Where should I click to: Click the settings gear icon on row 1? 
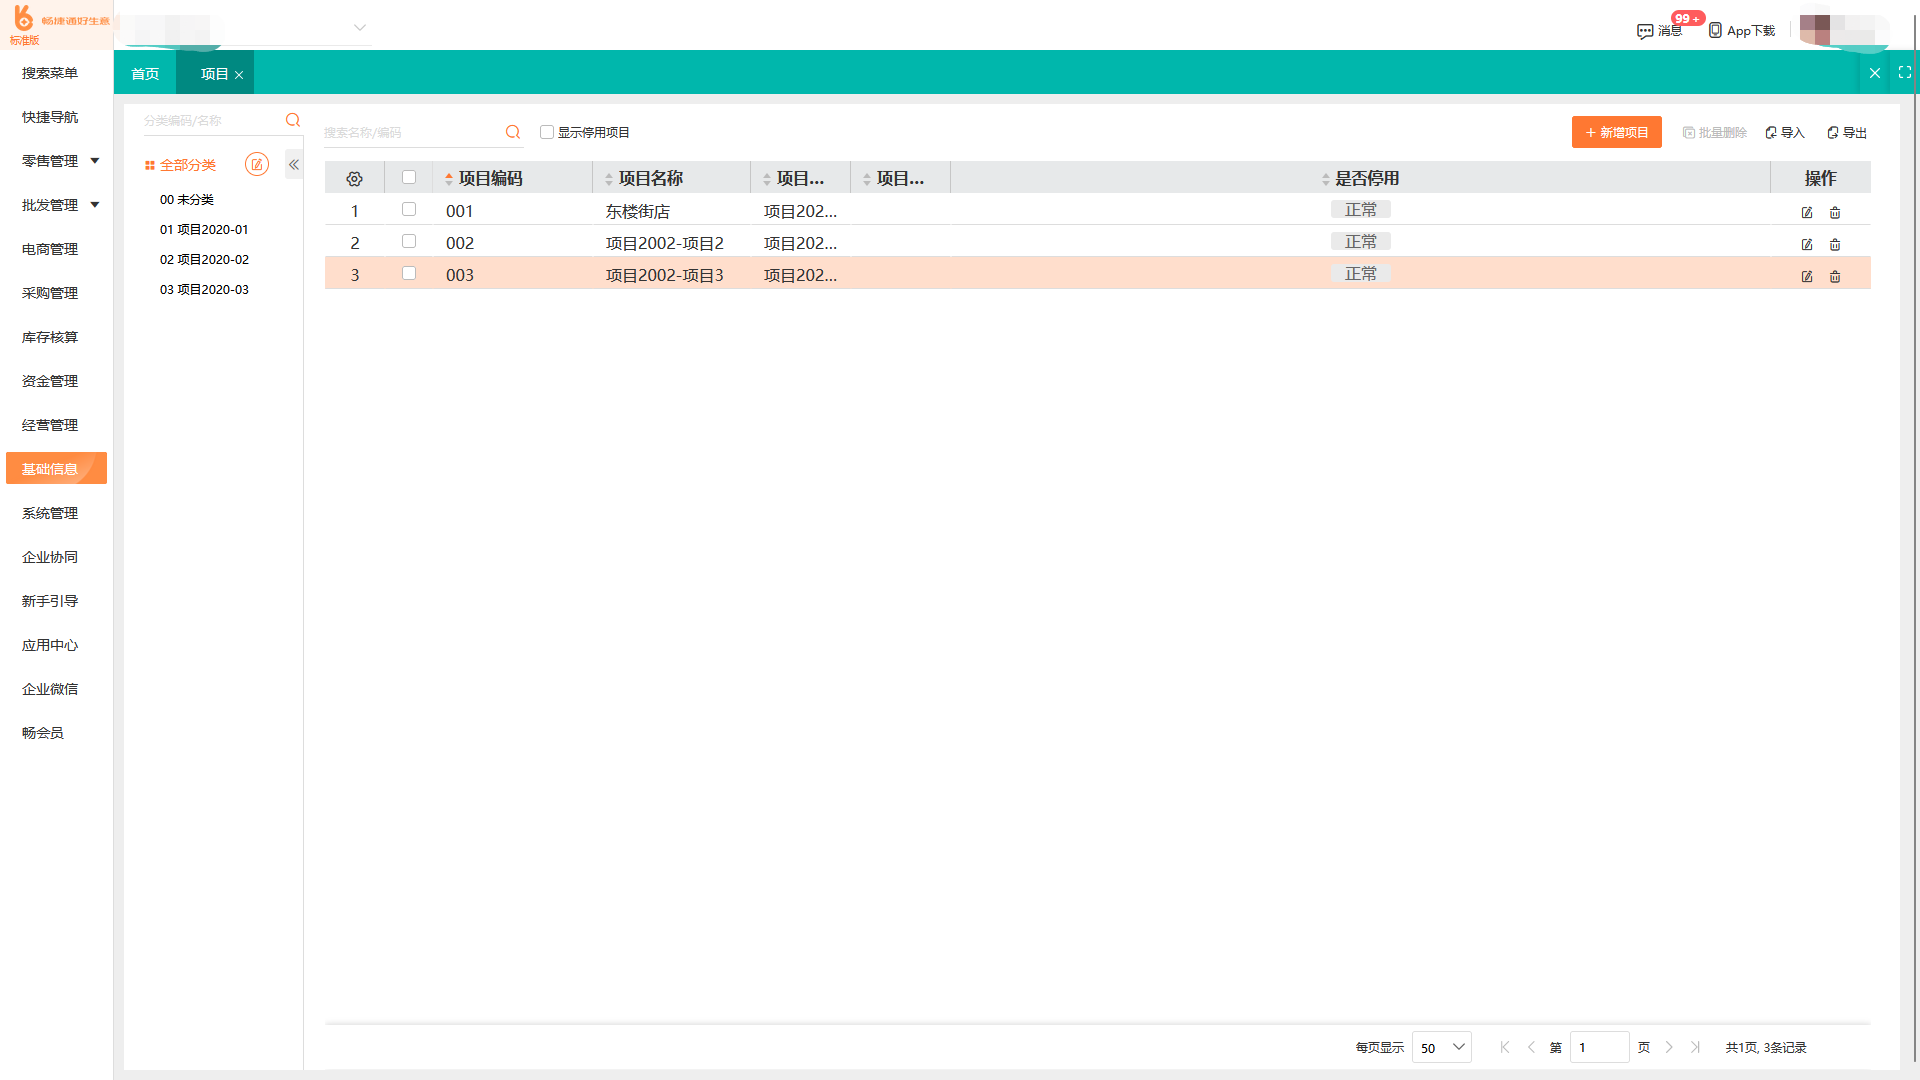[x=353, y=178]
